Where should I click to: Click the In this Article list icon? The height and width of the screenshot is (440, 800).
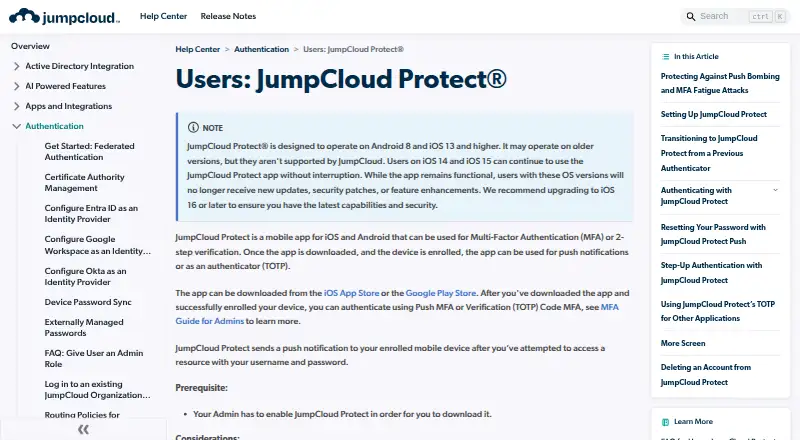665,57
